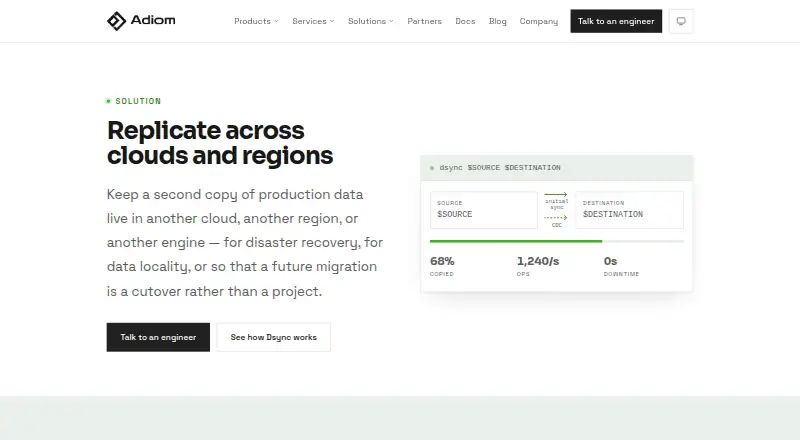Open the Docs link in navigation

(465, 21)
